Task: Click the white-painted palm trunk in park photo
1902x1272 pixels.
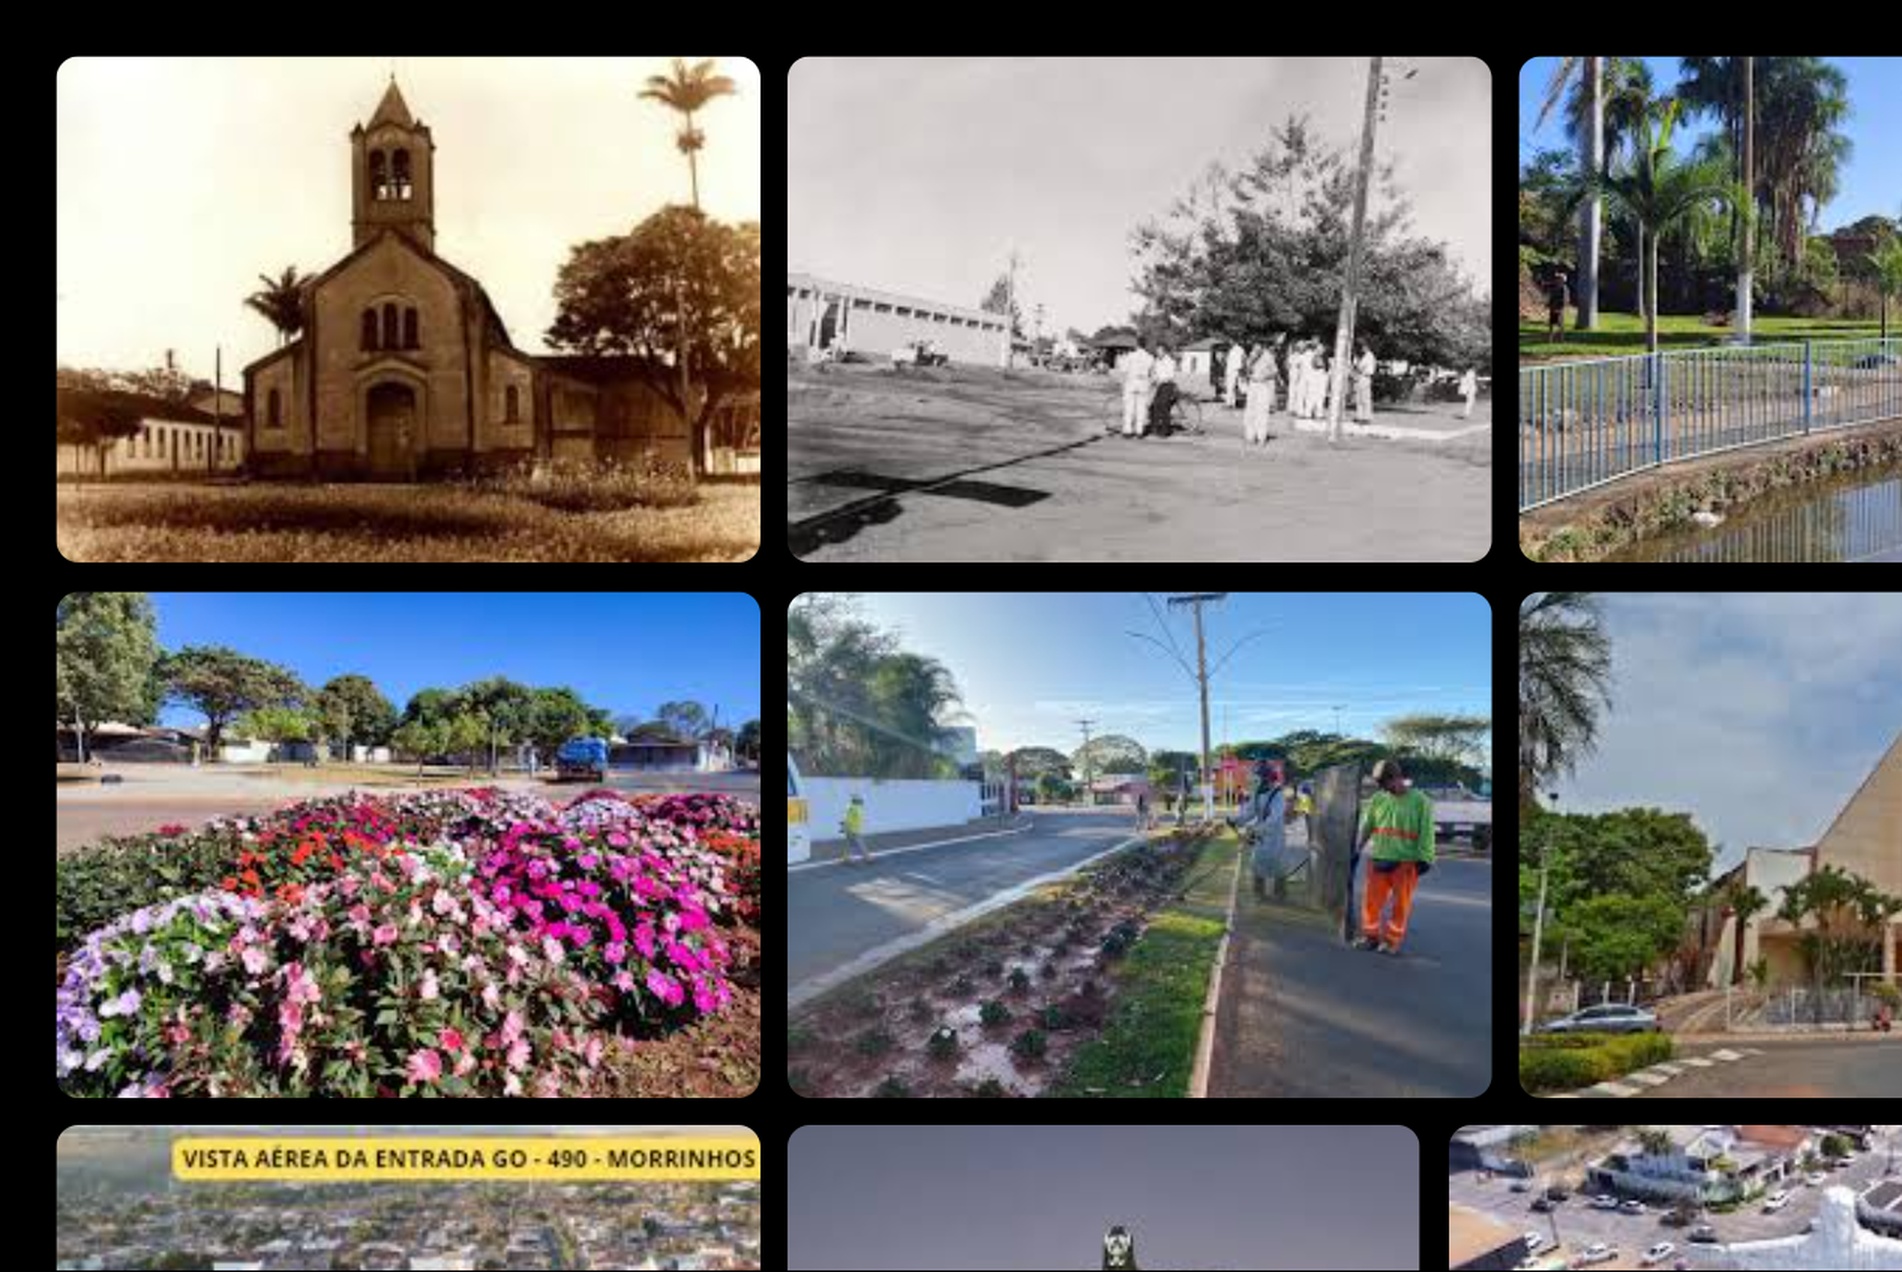Action: (1744, 300)
